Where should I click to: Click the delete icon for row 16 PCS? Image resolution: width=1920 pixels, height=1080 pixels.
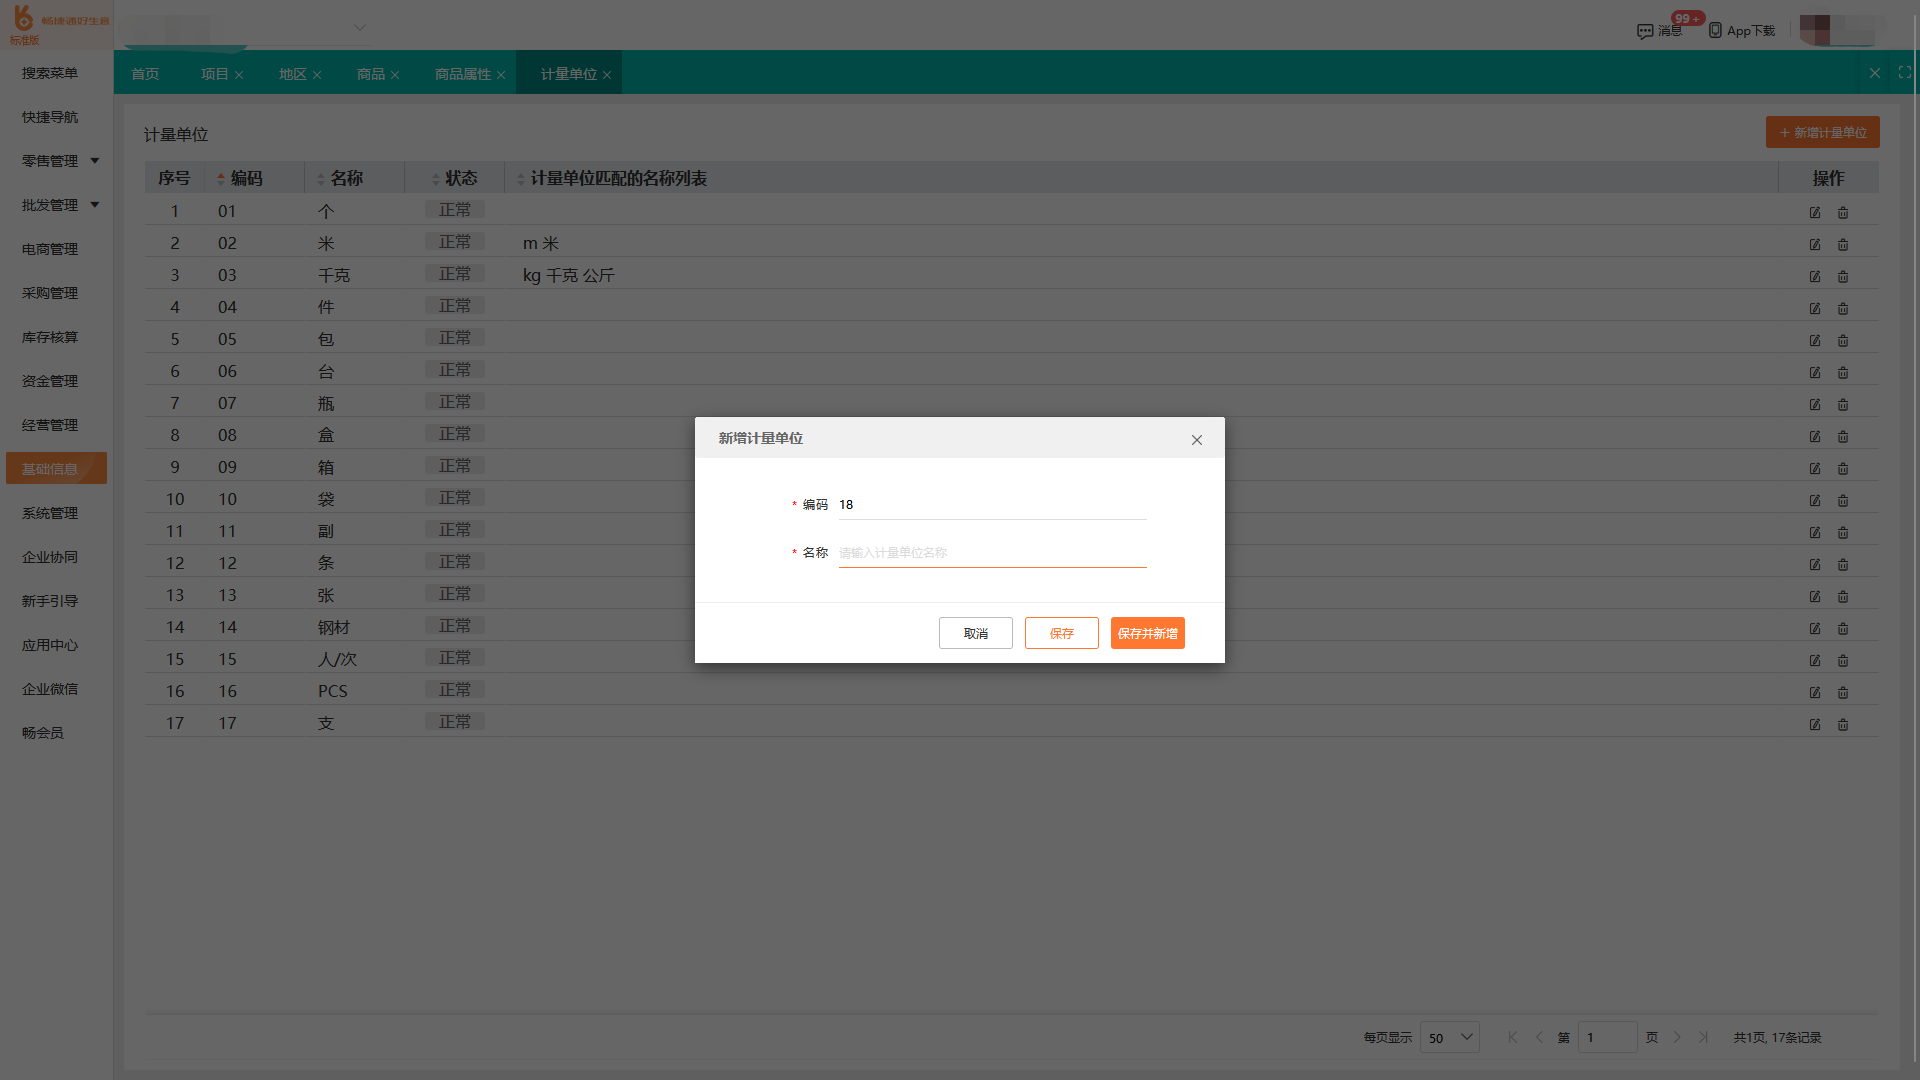[x=1844, y=691]
